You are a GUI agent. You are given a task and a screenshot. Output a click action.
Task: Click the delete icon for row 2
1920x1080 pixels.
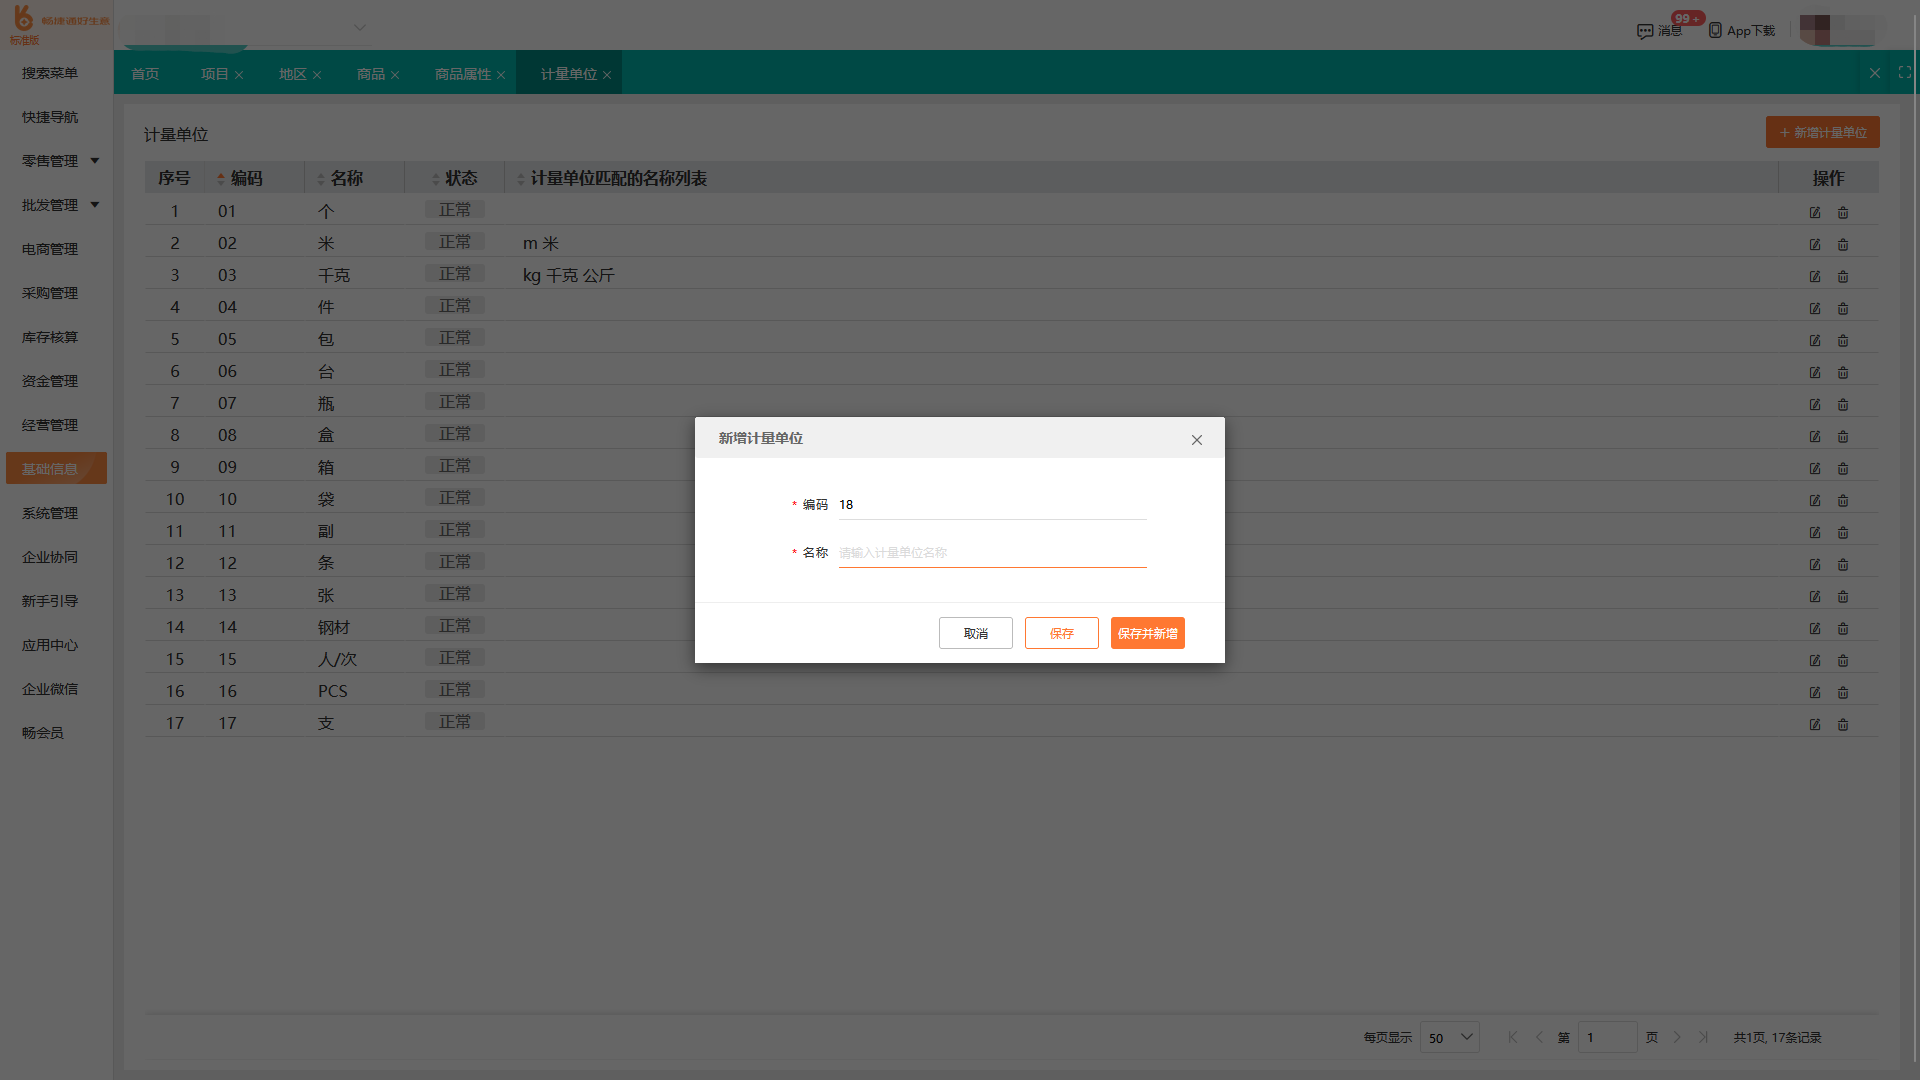(x=1844, y=244)
